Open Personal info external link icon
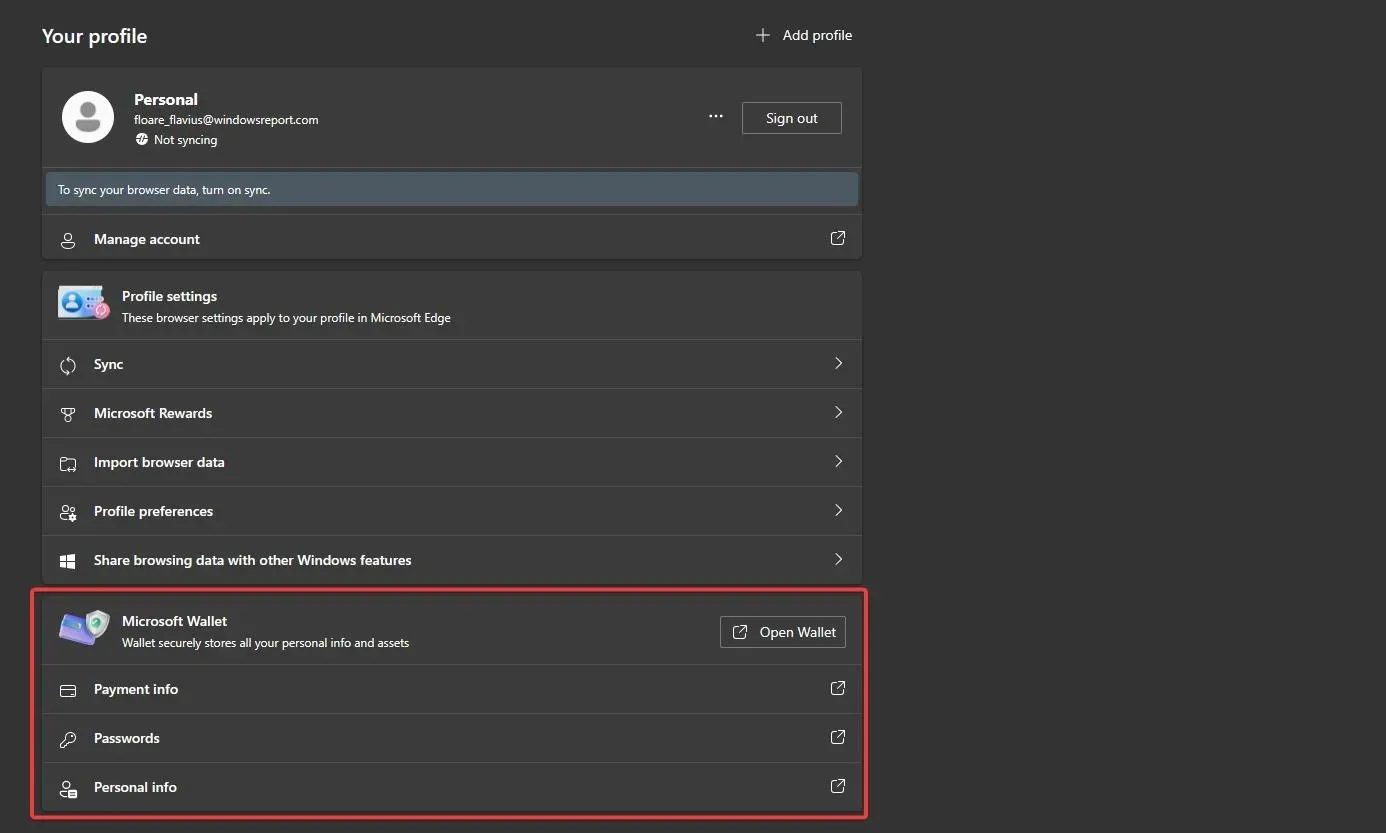This screenshot has height=833, width=1386. point(838,786)
